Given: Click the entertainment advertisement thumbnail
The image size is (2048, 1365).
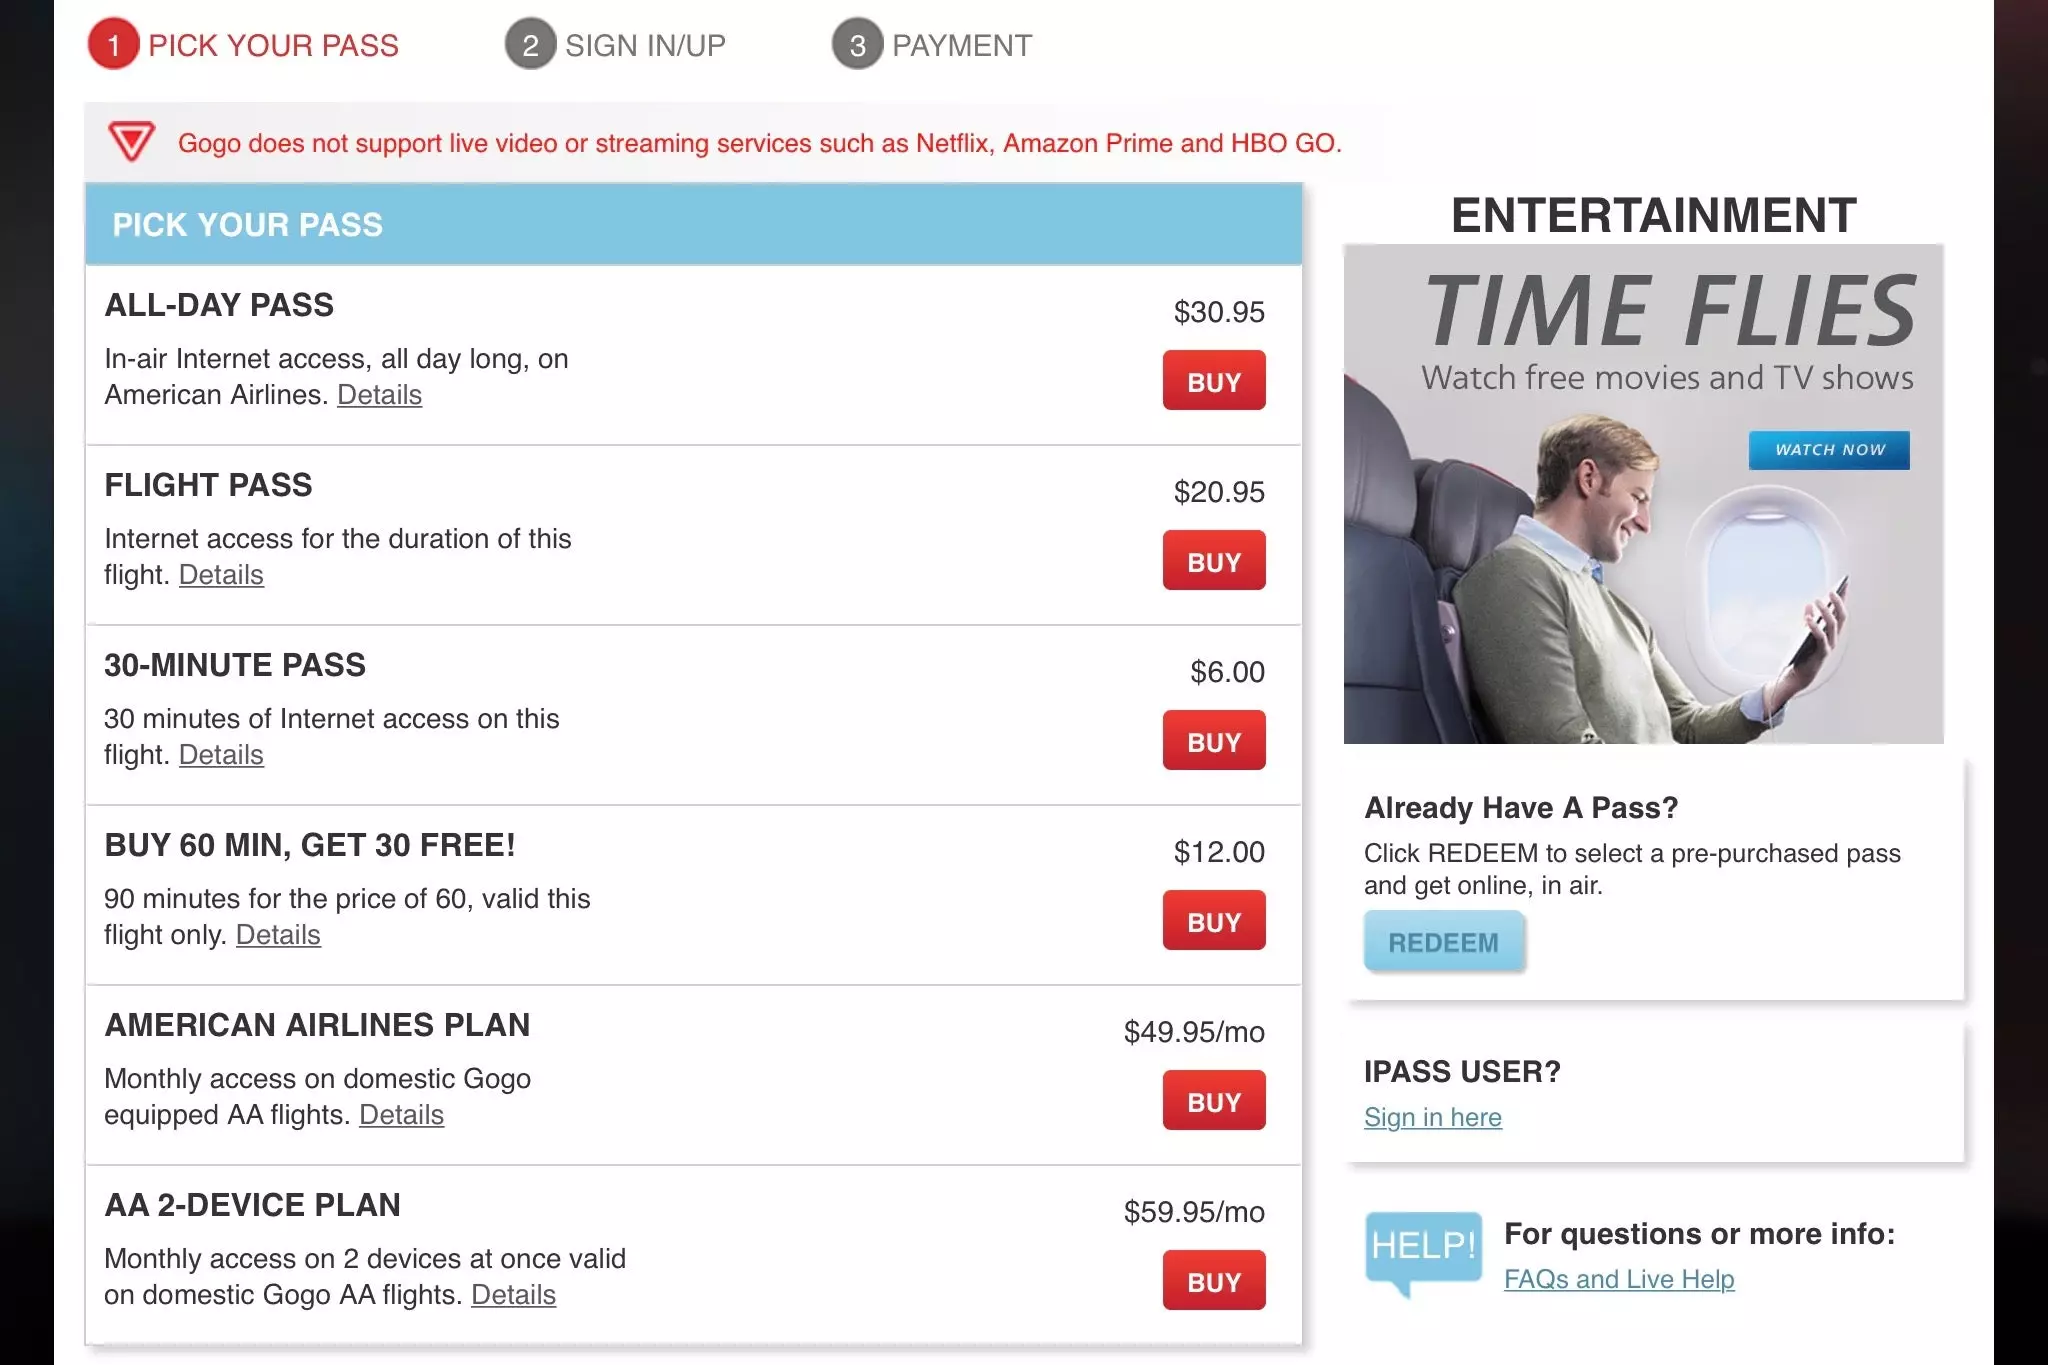Looking at the screenshot, I should point(1646,495).
